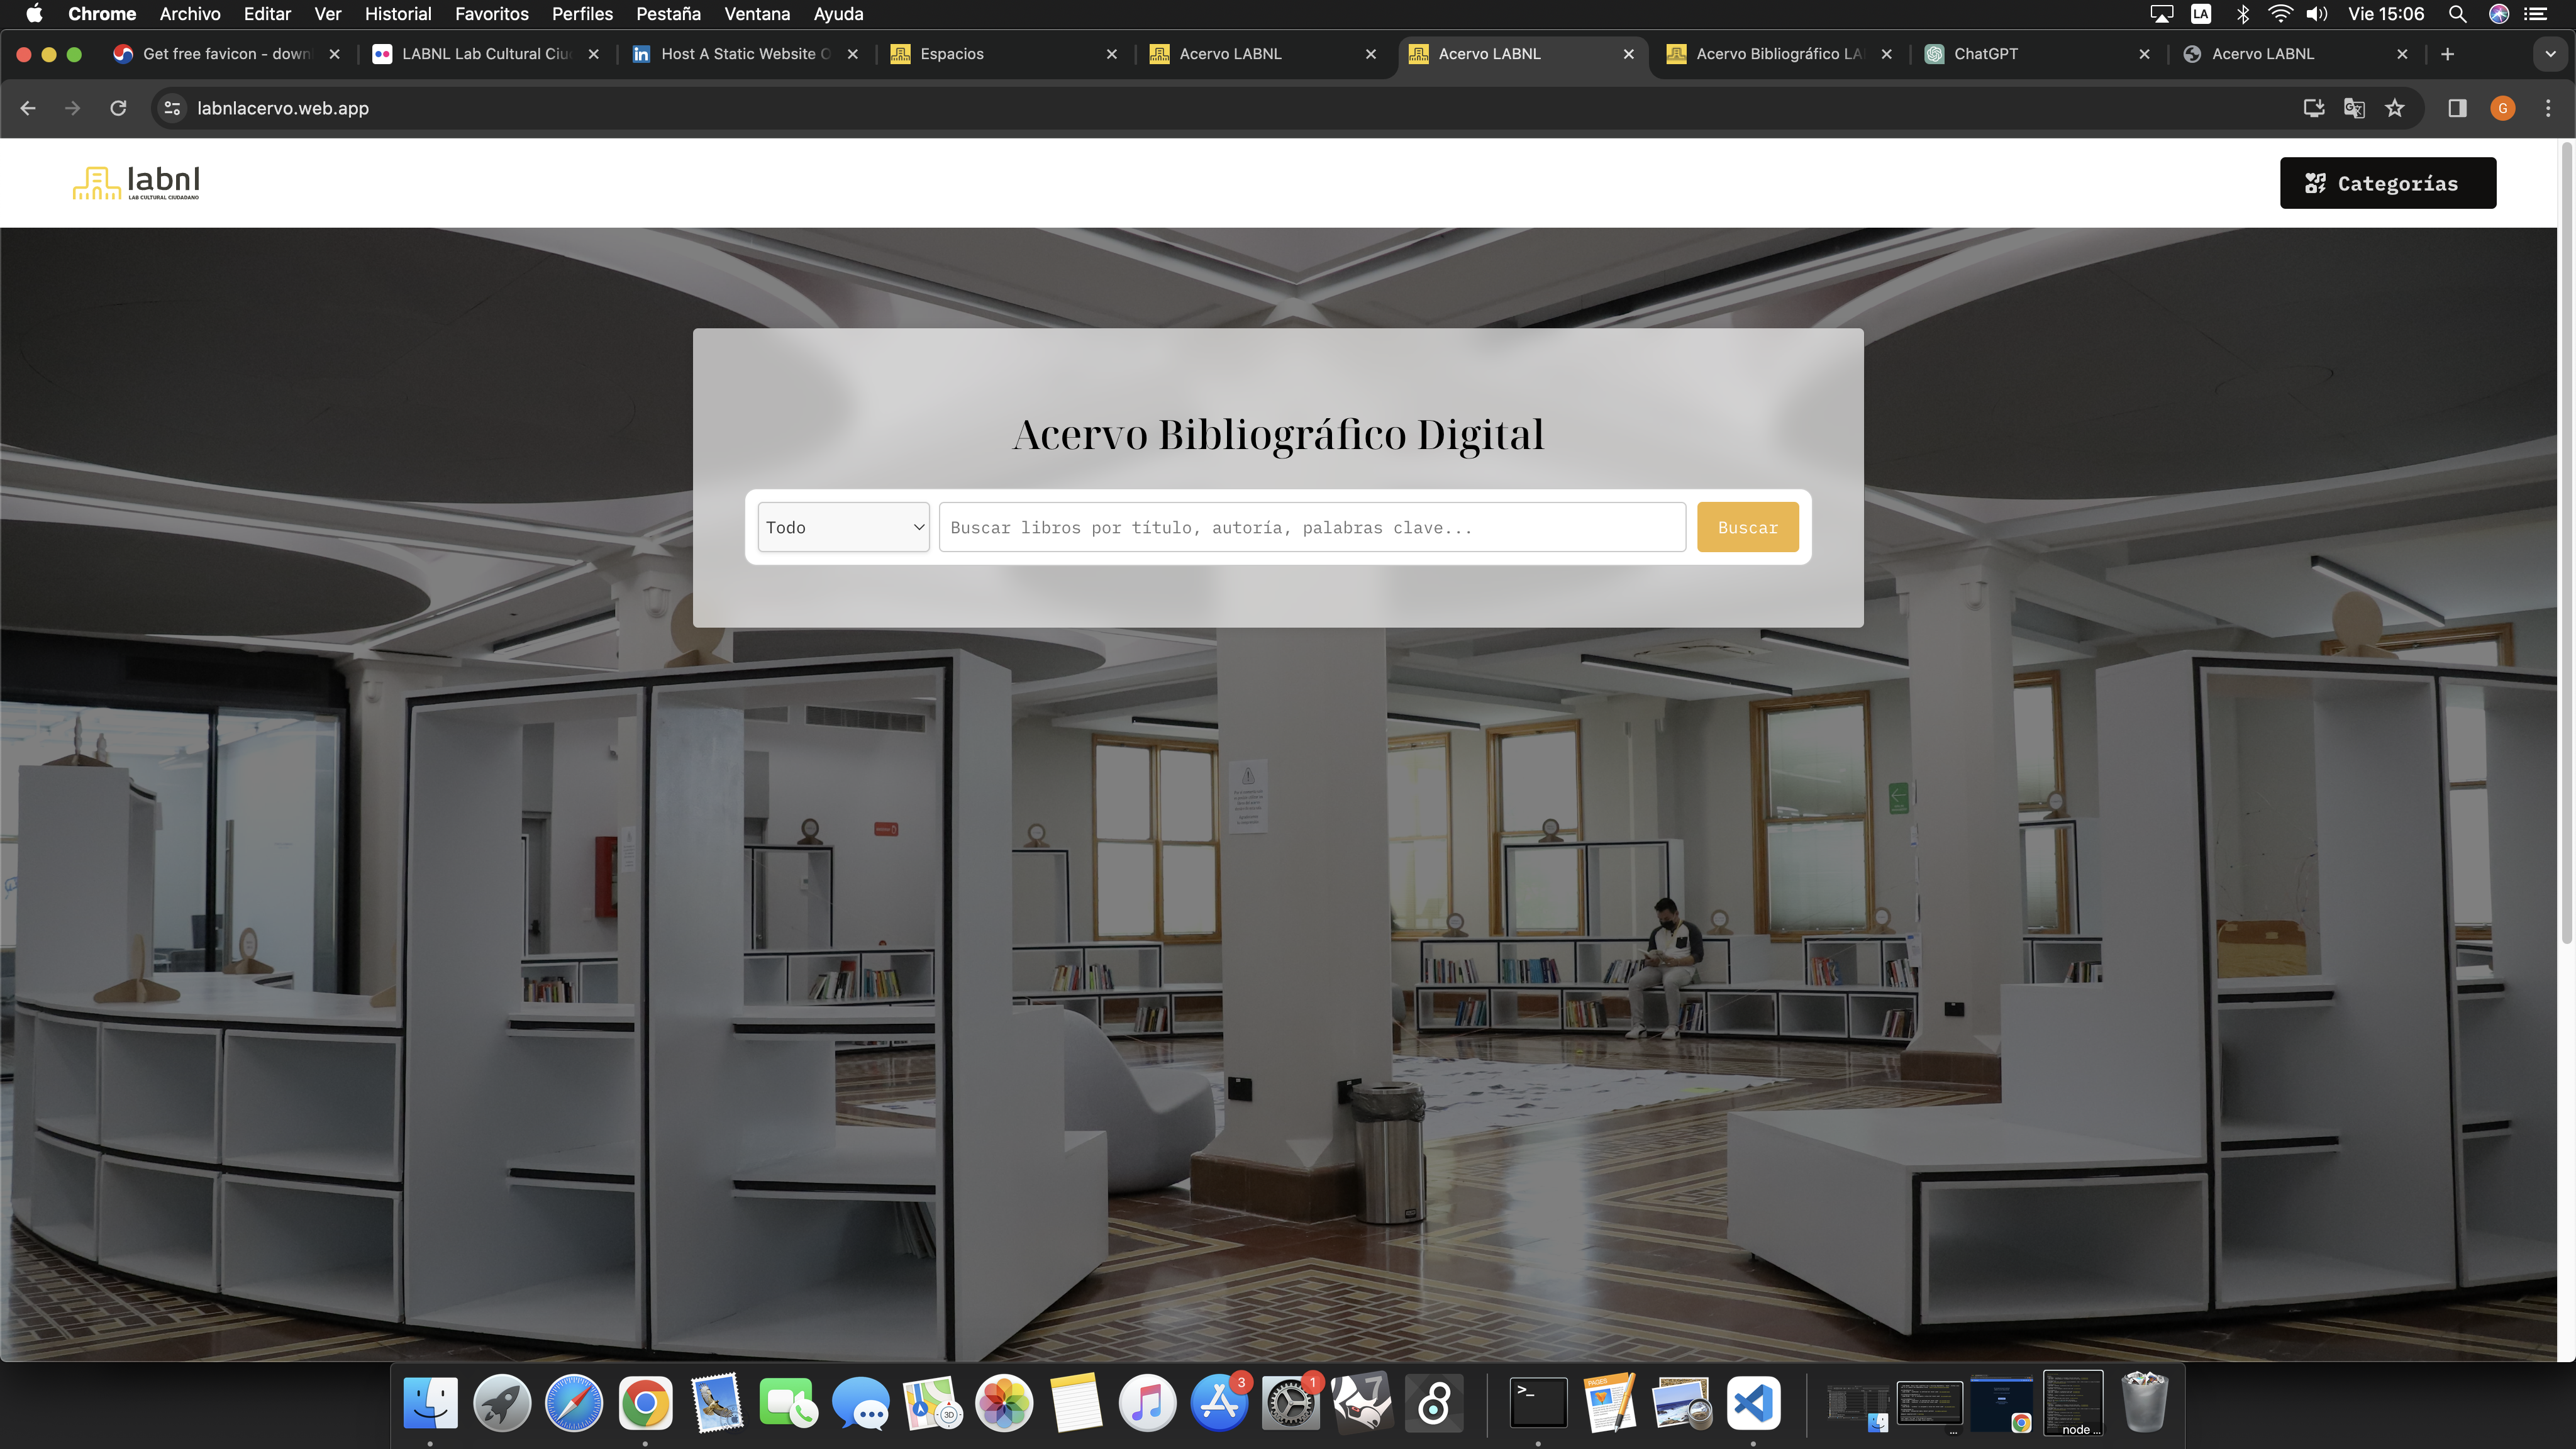
Task: Open the Historial menu
Action: (397, 14)
